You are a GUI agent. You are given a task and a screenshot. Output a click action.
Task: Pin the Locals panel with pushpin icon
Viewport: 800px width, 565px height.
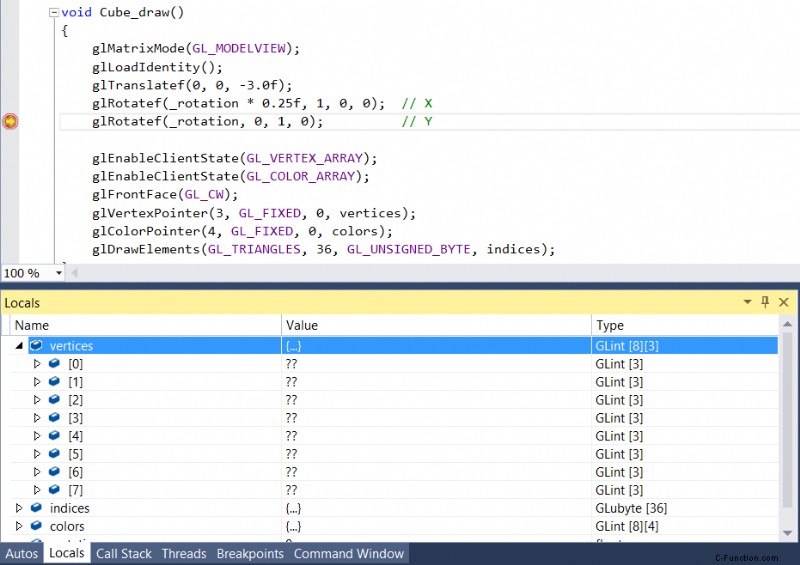coord(766,302)
